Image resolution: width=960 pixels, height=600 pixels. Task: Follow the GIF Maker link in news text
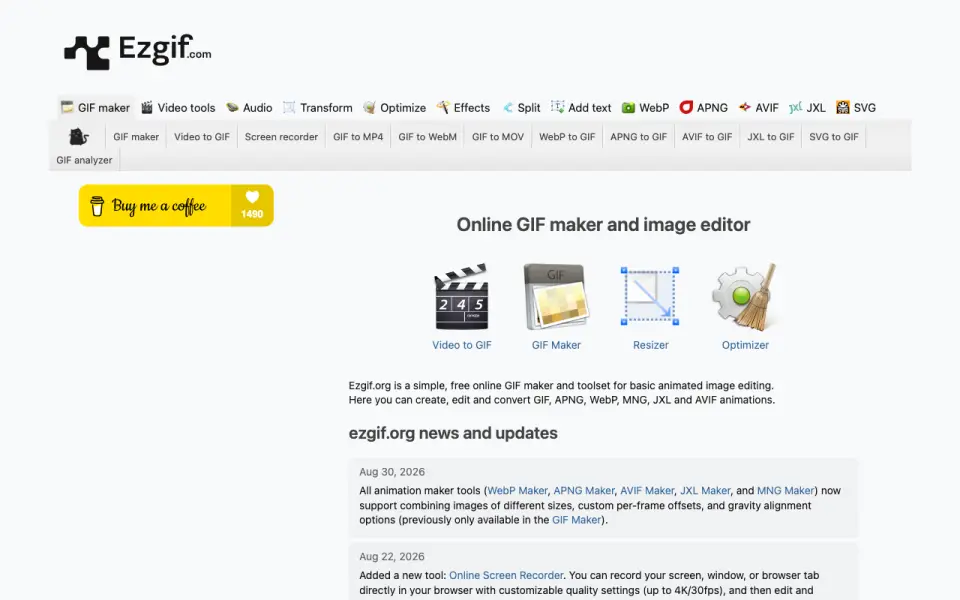coord(577,520)
